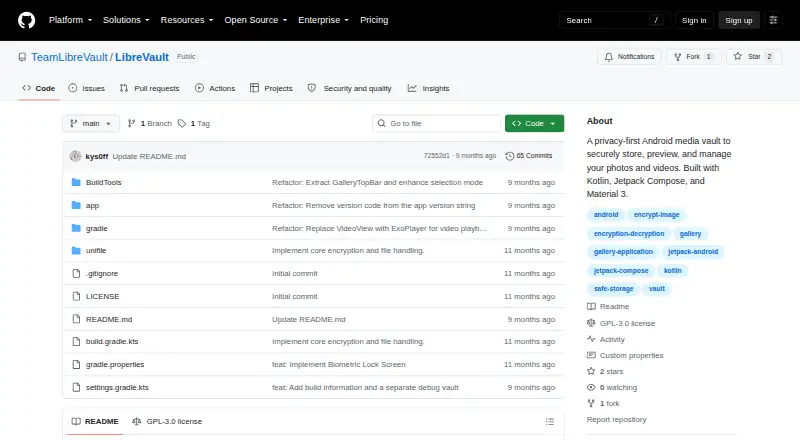Go to the Pricing page

[x=374, y=20]
